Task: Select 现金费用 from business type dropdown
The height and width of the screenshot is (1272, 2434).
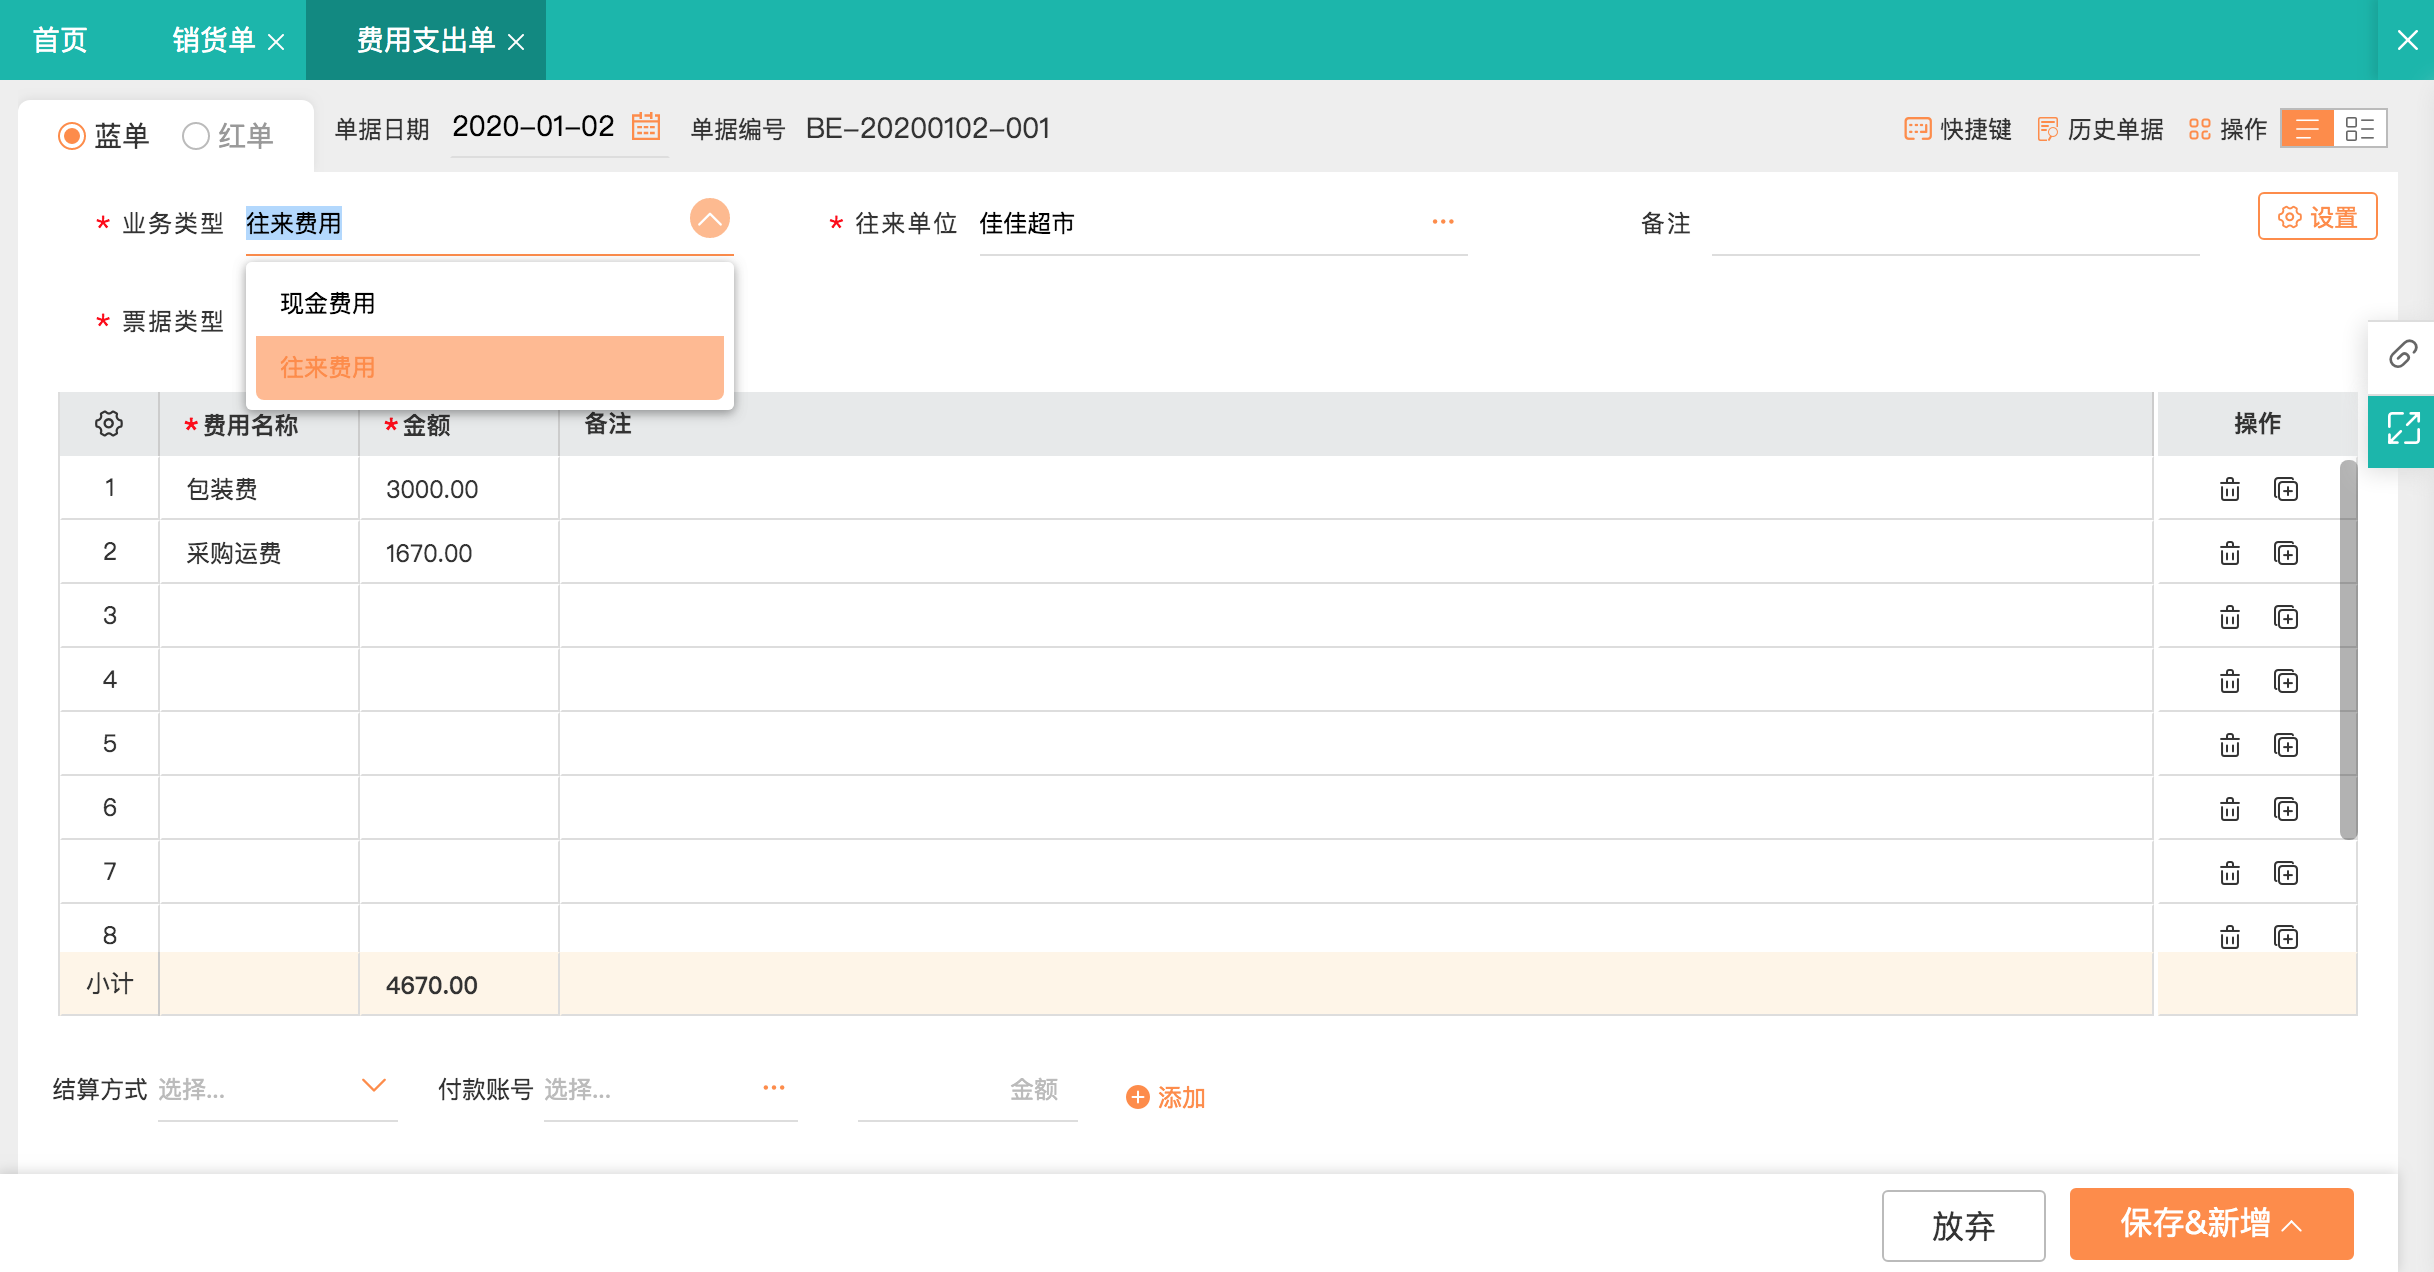Action: click(x=330, y=301)
